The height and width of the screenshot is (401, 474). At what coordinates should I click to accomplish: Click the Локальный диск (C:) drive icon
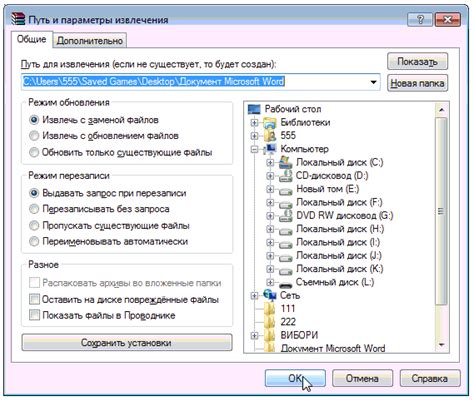(285, 162)
